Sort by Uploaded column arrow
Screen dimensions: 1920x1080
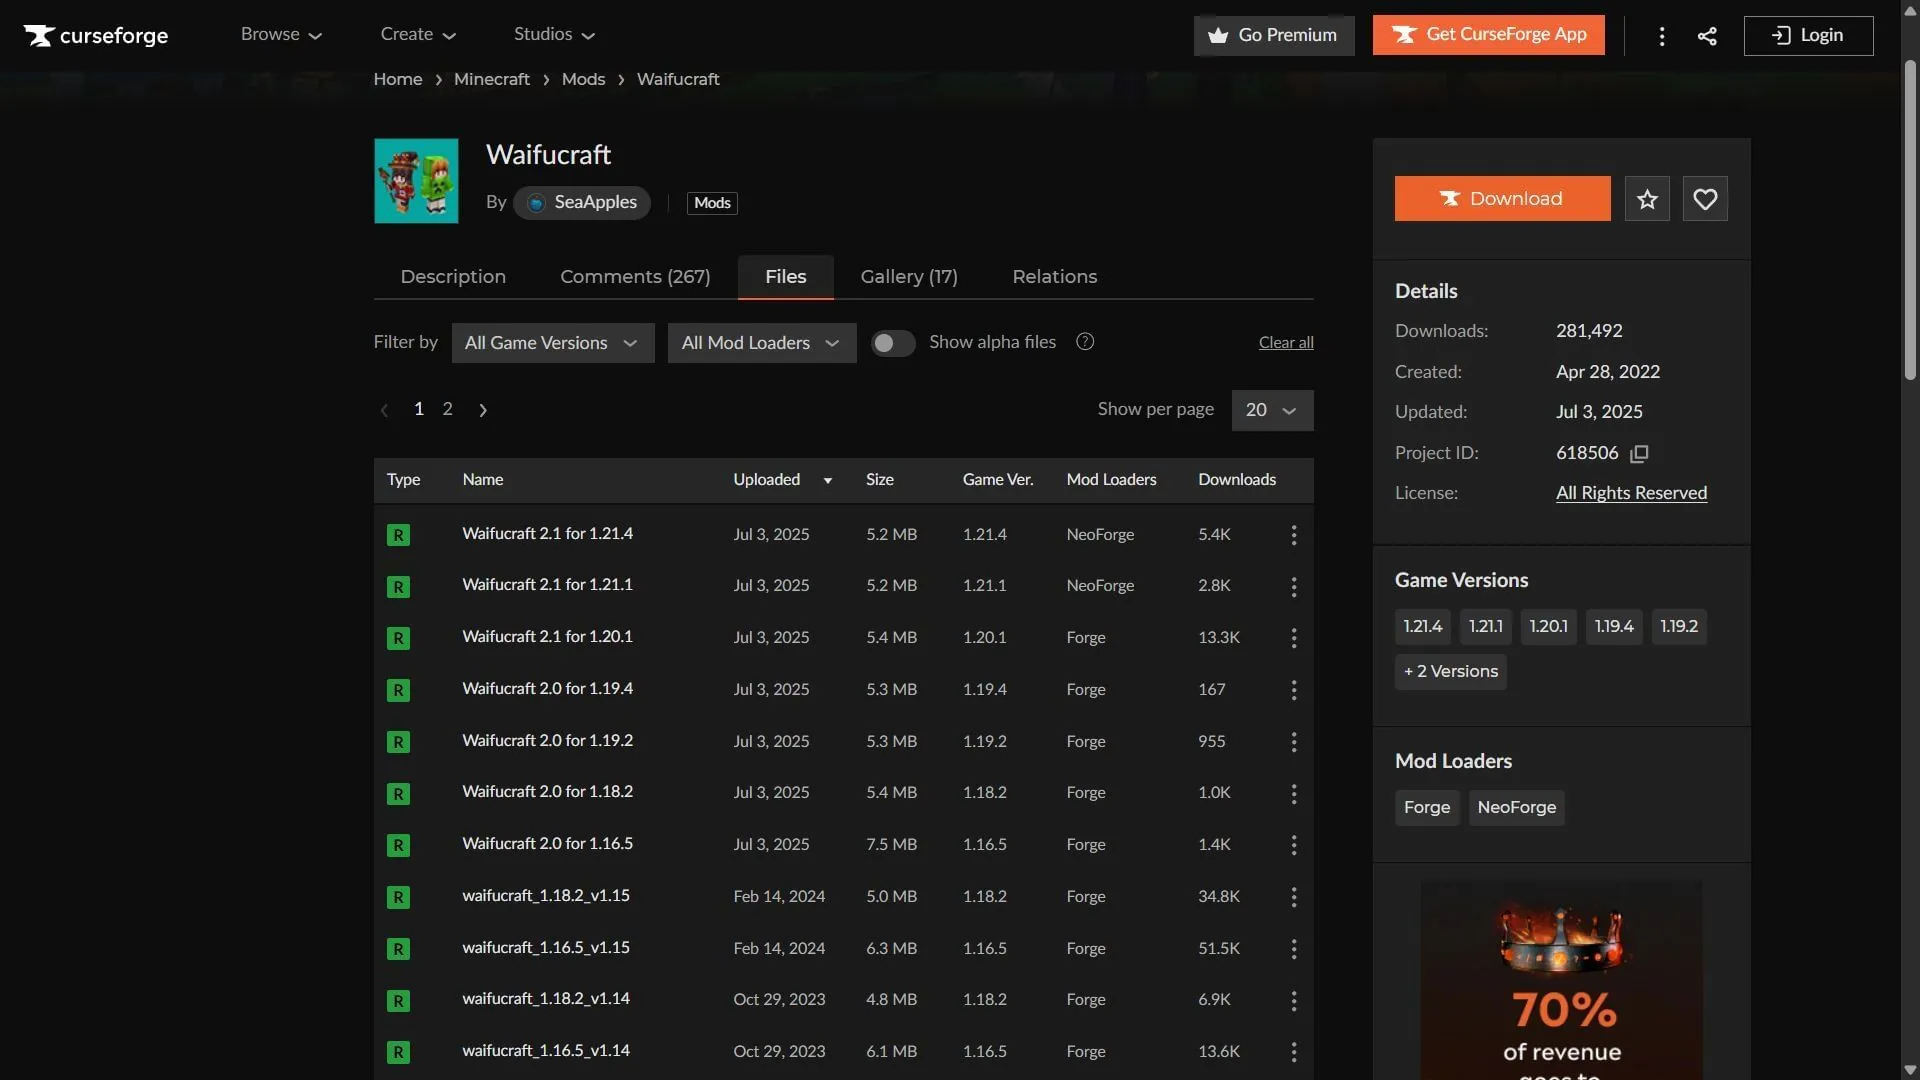[827, 481]
